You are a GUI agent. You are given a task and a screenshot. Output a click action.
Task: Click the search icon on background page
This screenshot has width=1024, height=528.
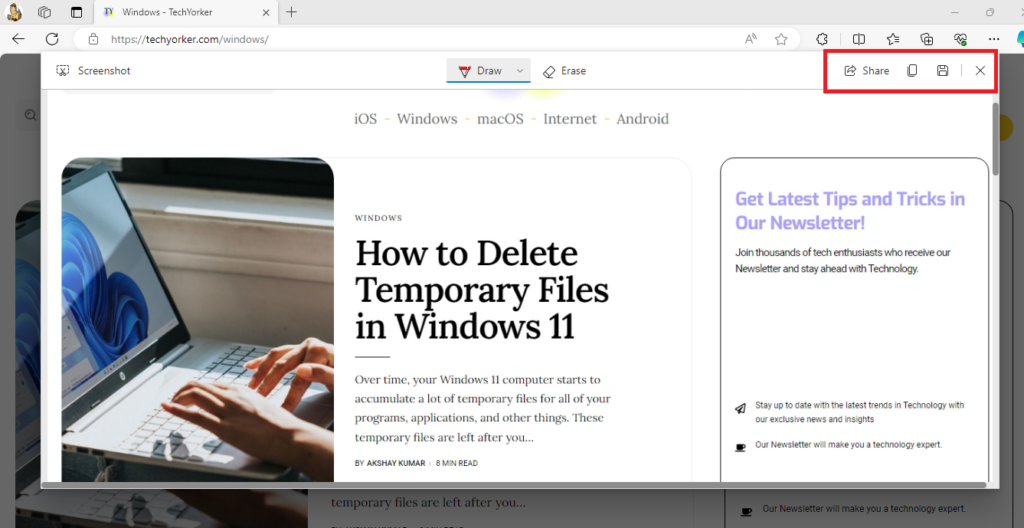click(30, 116)
